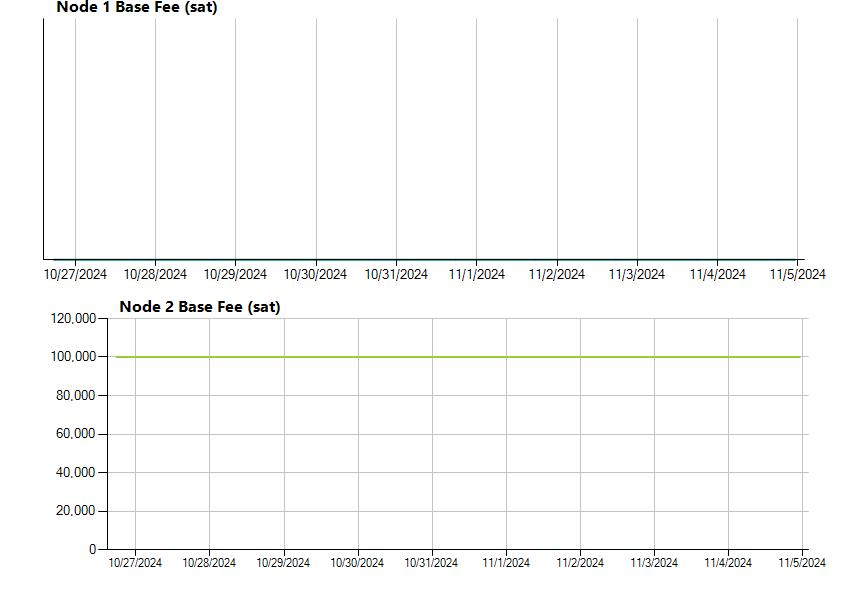The image size is (860, 600).
Task: Select the 10/29/2024 date under Node 1 chart
Action: click(235, 274)
